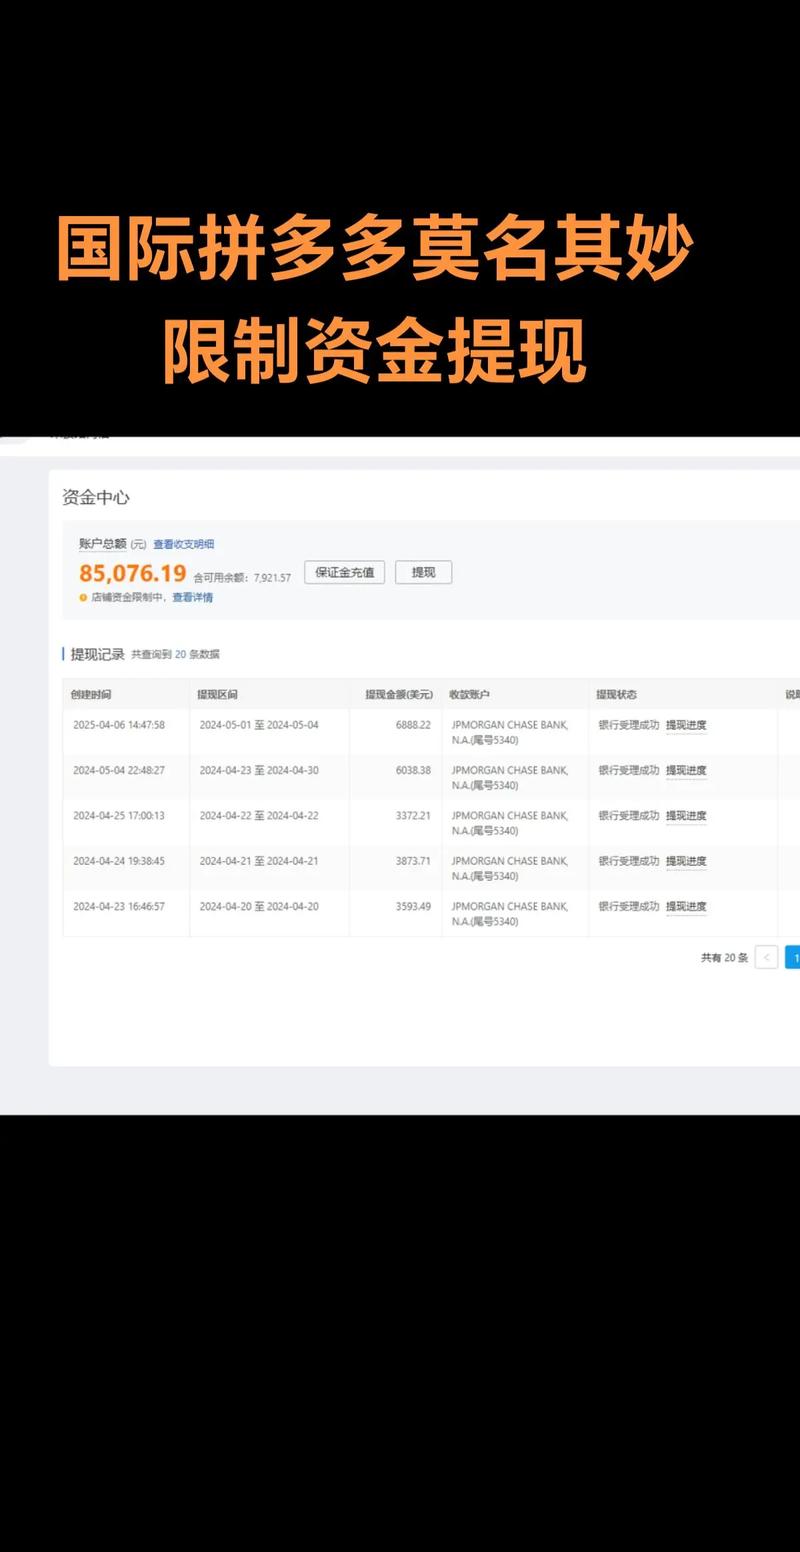This screenshot has height=1552, width=800.
Task: Click the account total 85,076.19 amount
Action: click(132, 573)
